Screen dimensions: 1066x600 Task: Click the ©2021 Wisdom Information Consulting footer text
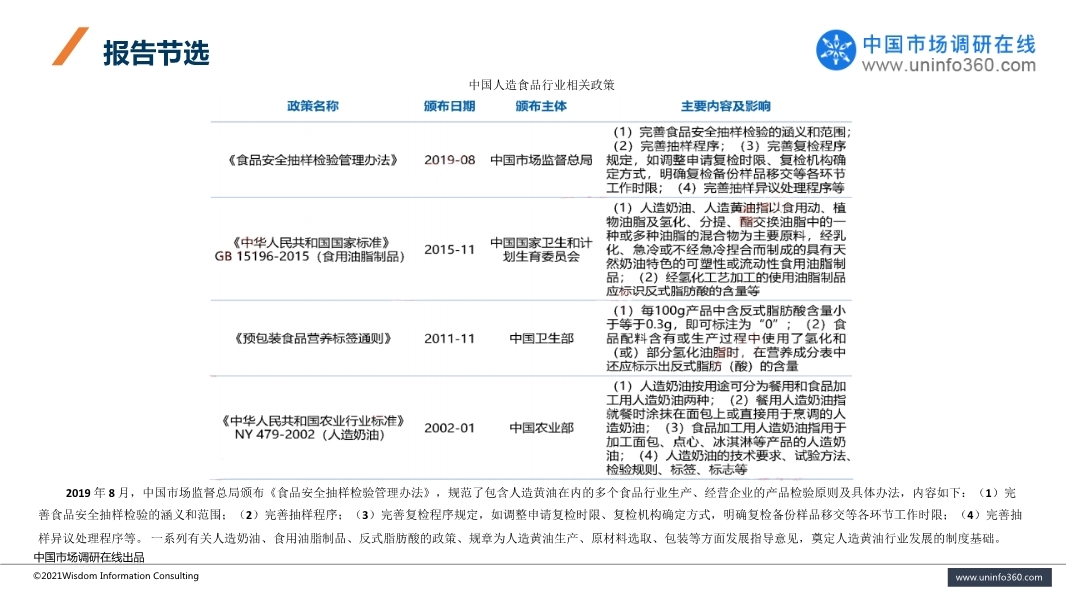(116, 576)
